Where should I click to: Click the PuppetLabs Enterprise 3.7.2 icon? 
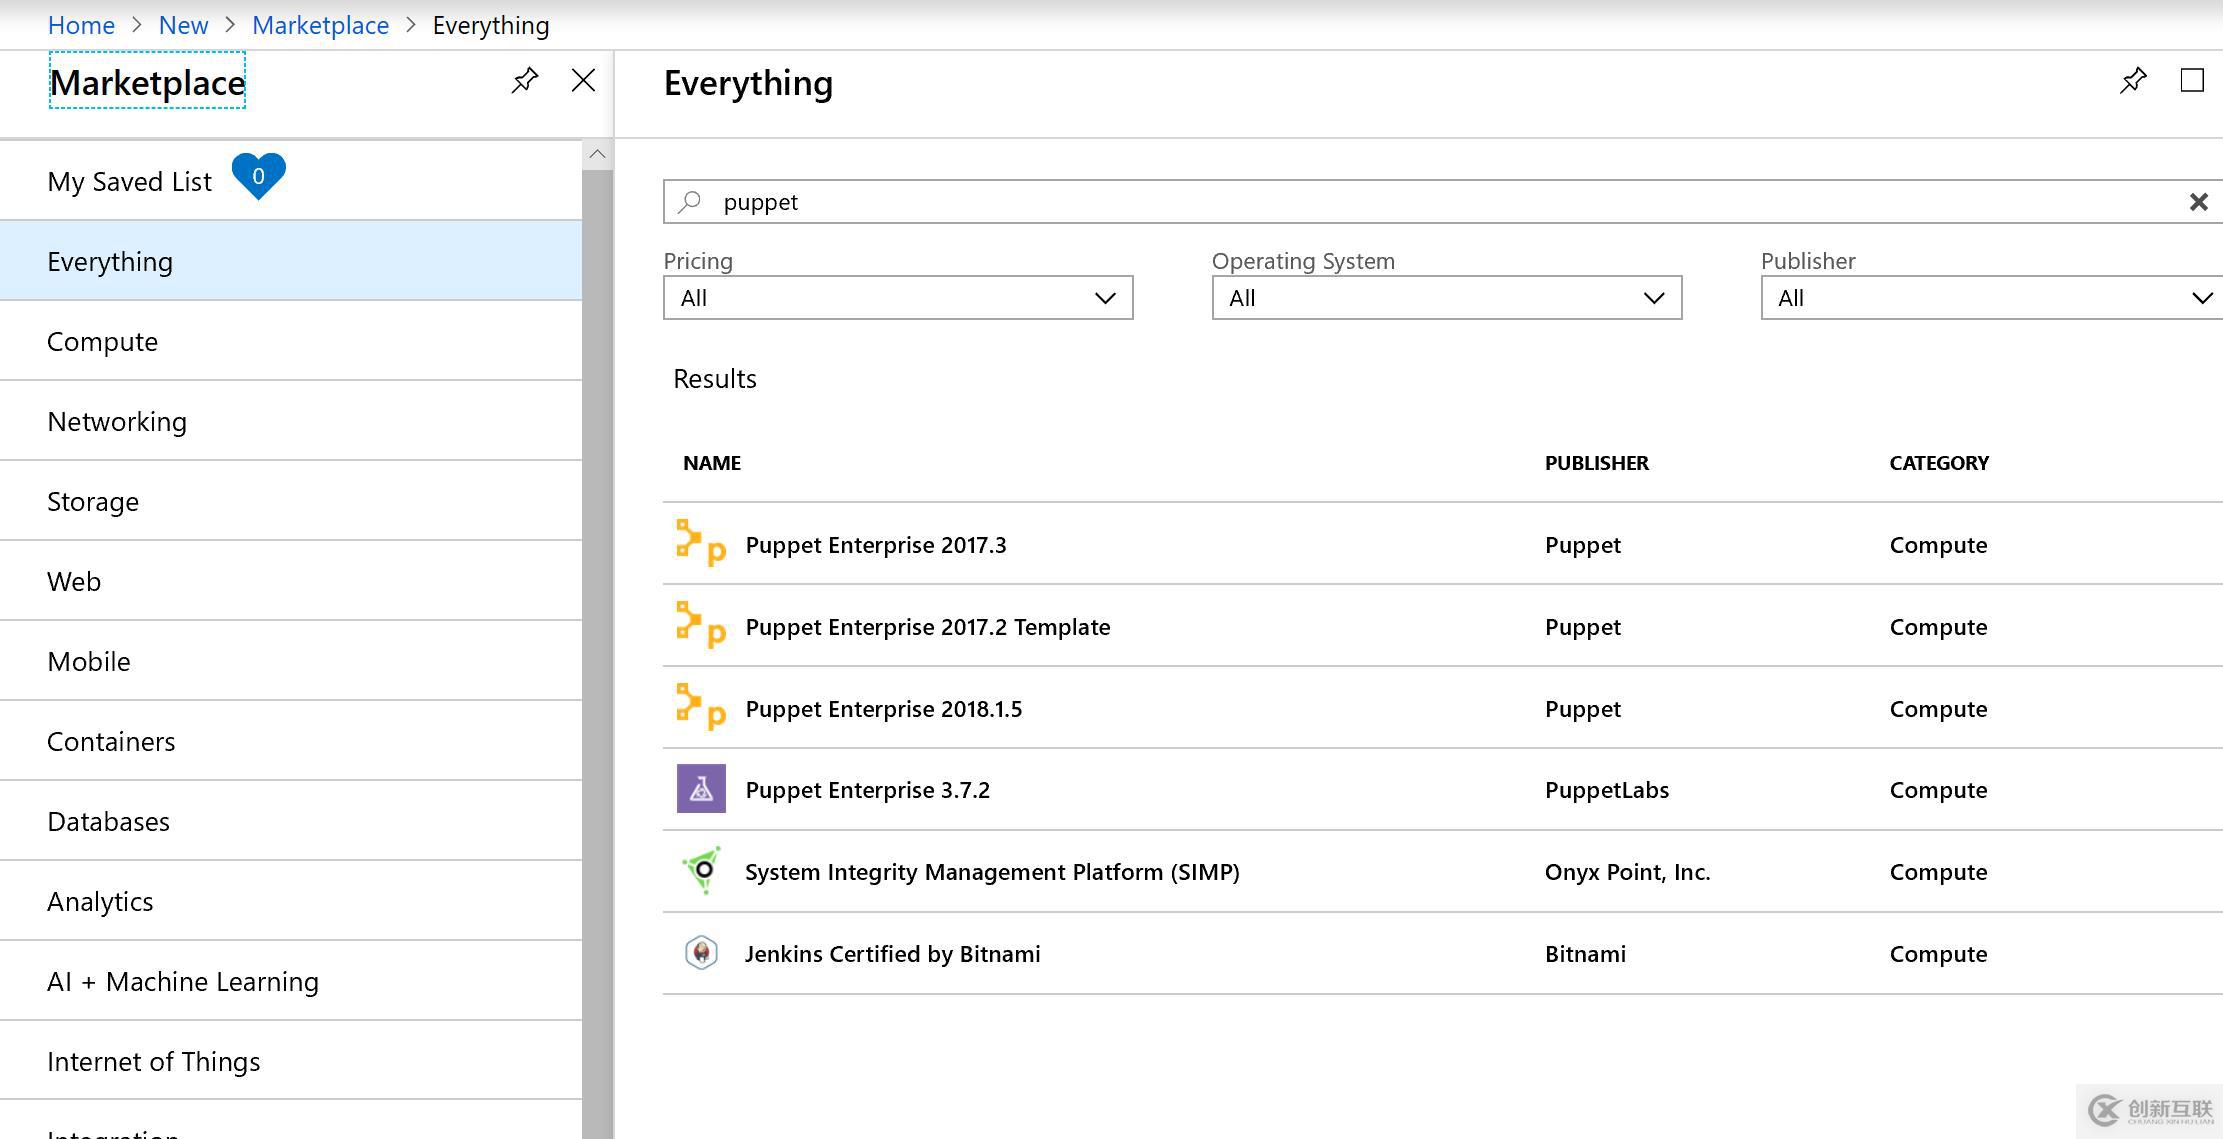pyautogui.click(x=700, y=789)
